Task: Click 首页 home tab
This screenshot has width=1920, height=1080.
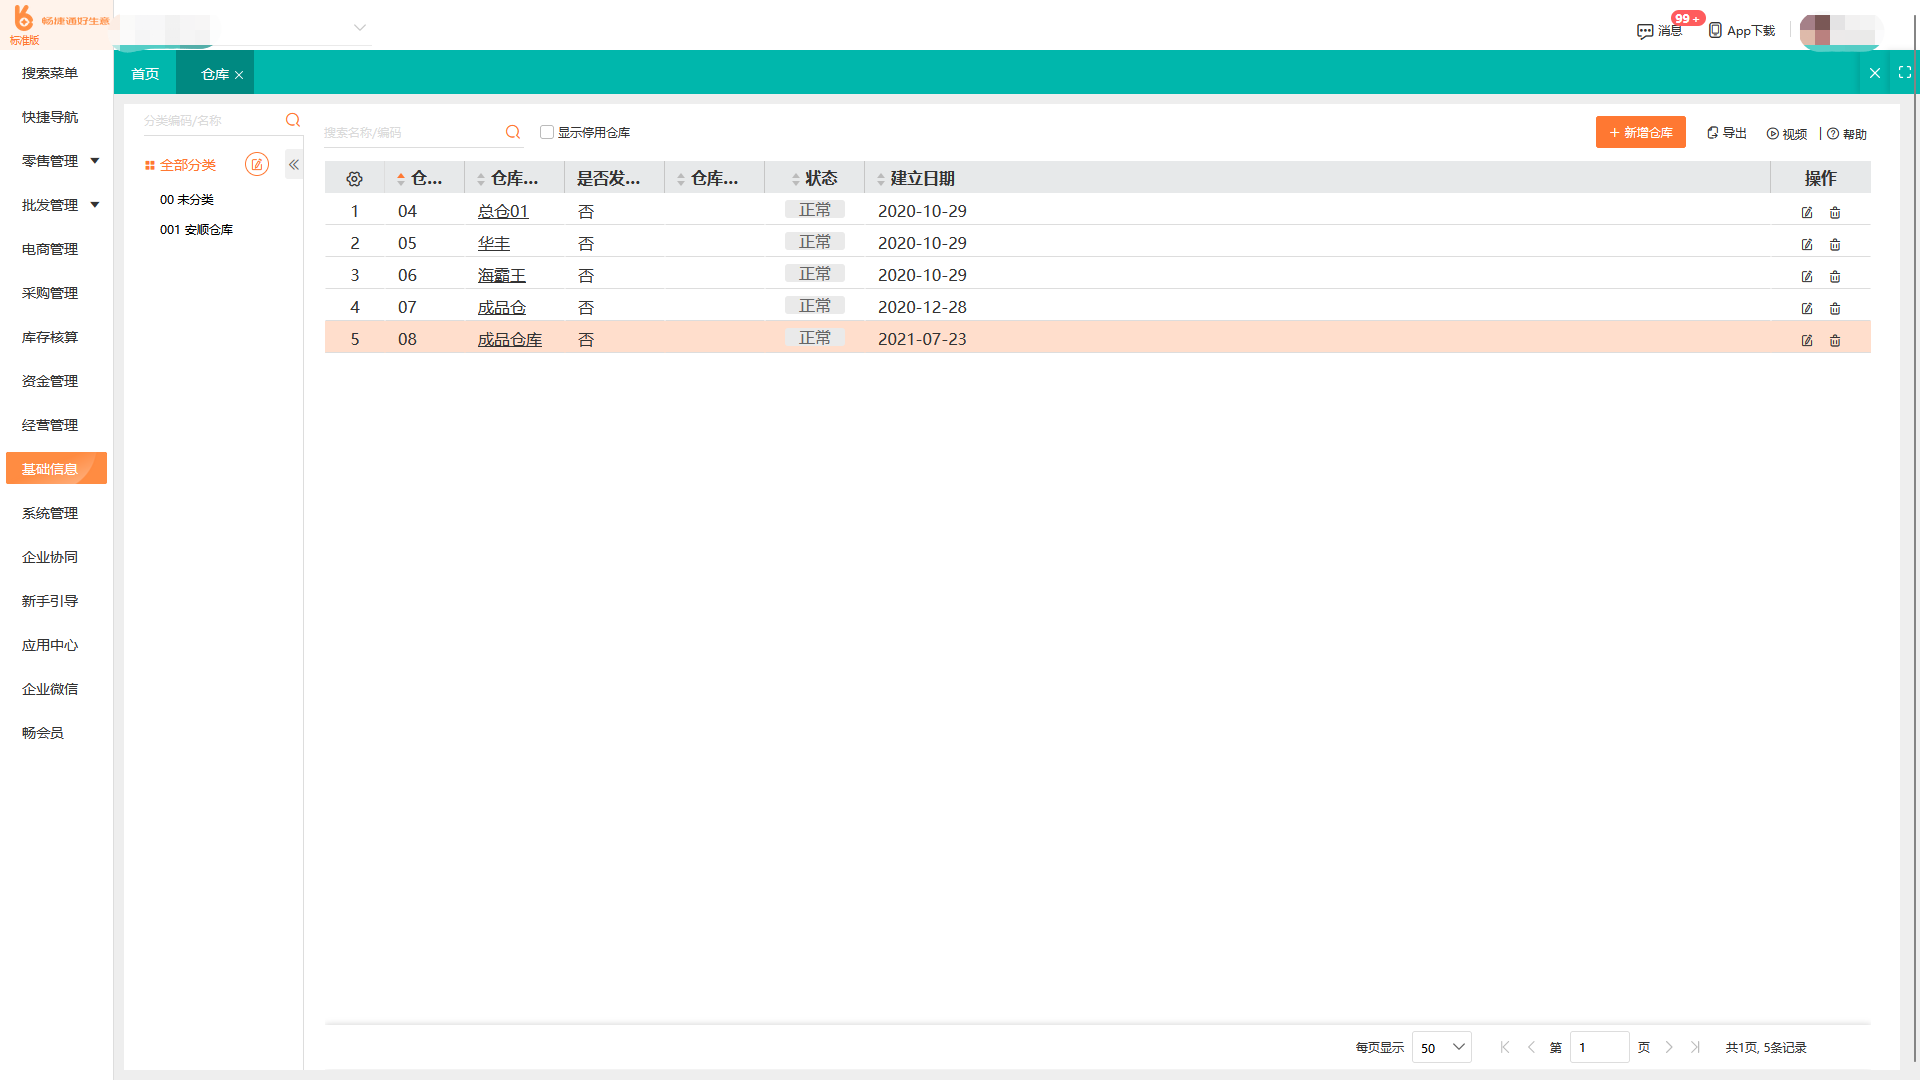Action: (146, 74)
